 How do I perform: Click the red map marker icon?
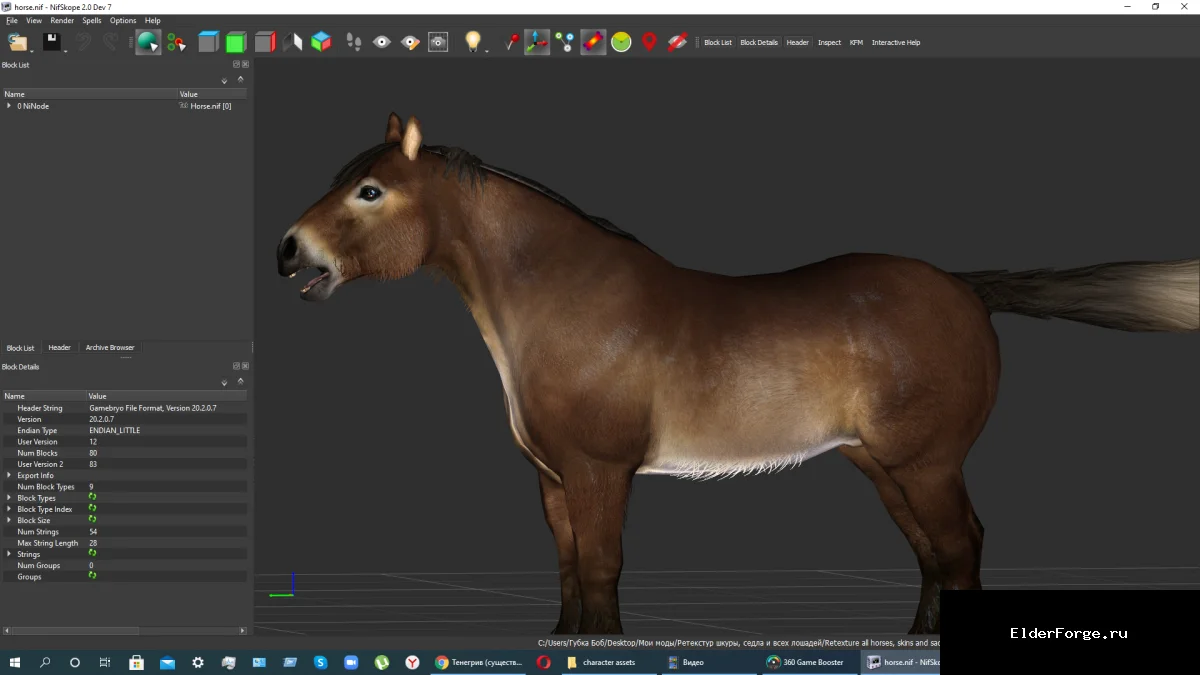(x=649, y=42)
